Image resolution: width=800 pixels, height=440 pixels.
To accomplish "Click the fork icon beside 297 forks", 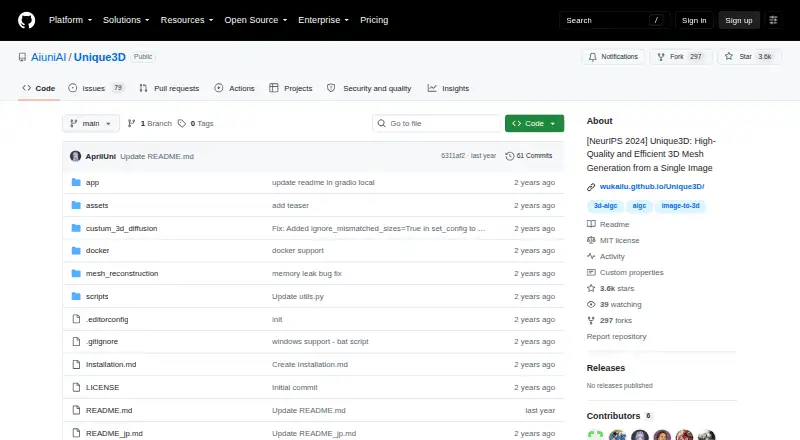I will tap(591, 321).
